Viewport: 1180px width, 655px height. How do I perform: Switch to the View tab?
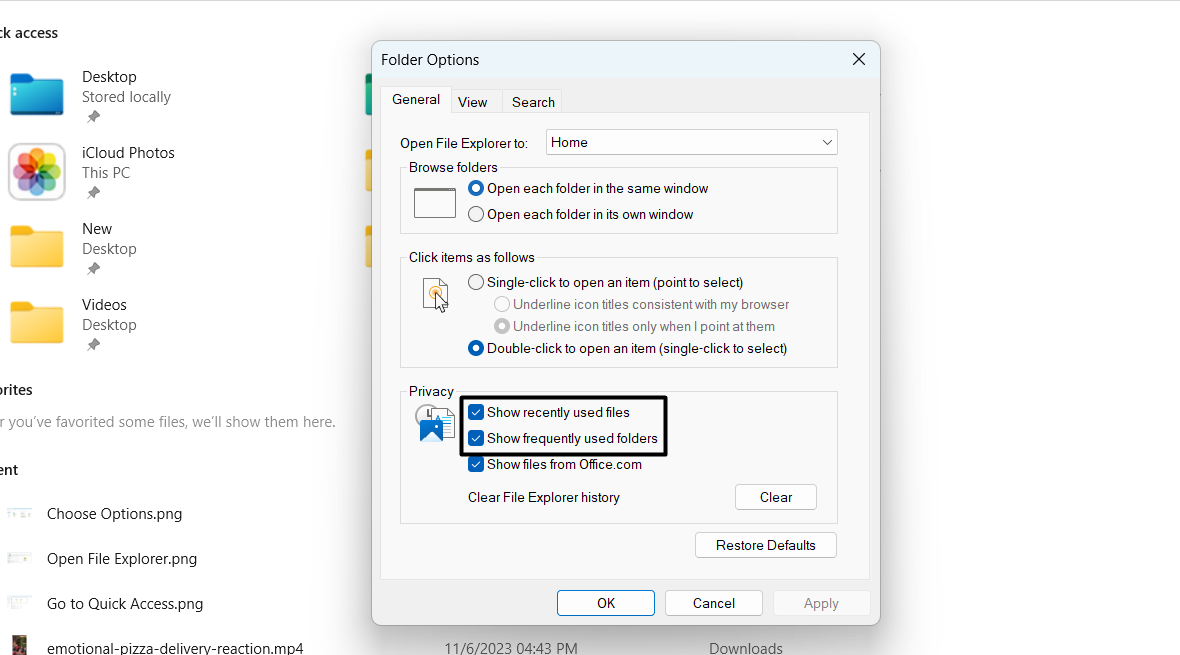click(x=474, y=100)
